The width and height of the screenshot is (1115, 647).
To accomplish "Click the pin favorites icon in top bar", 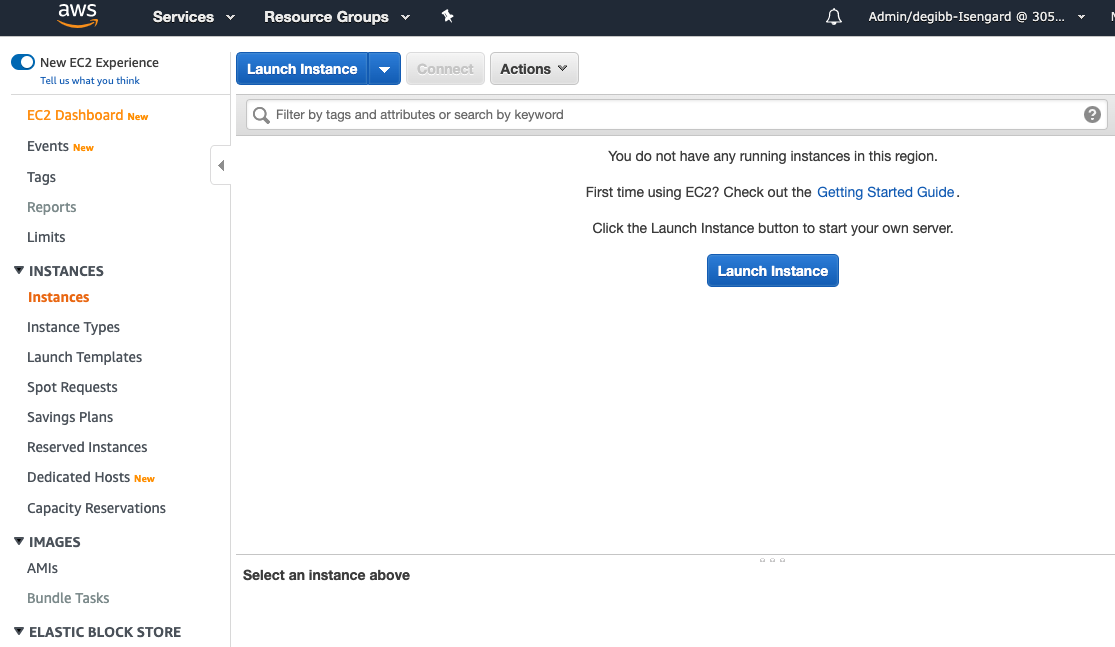I will [447, 16].
